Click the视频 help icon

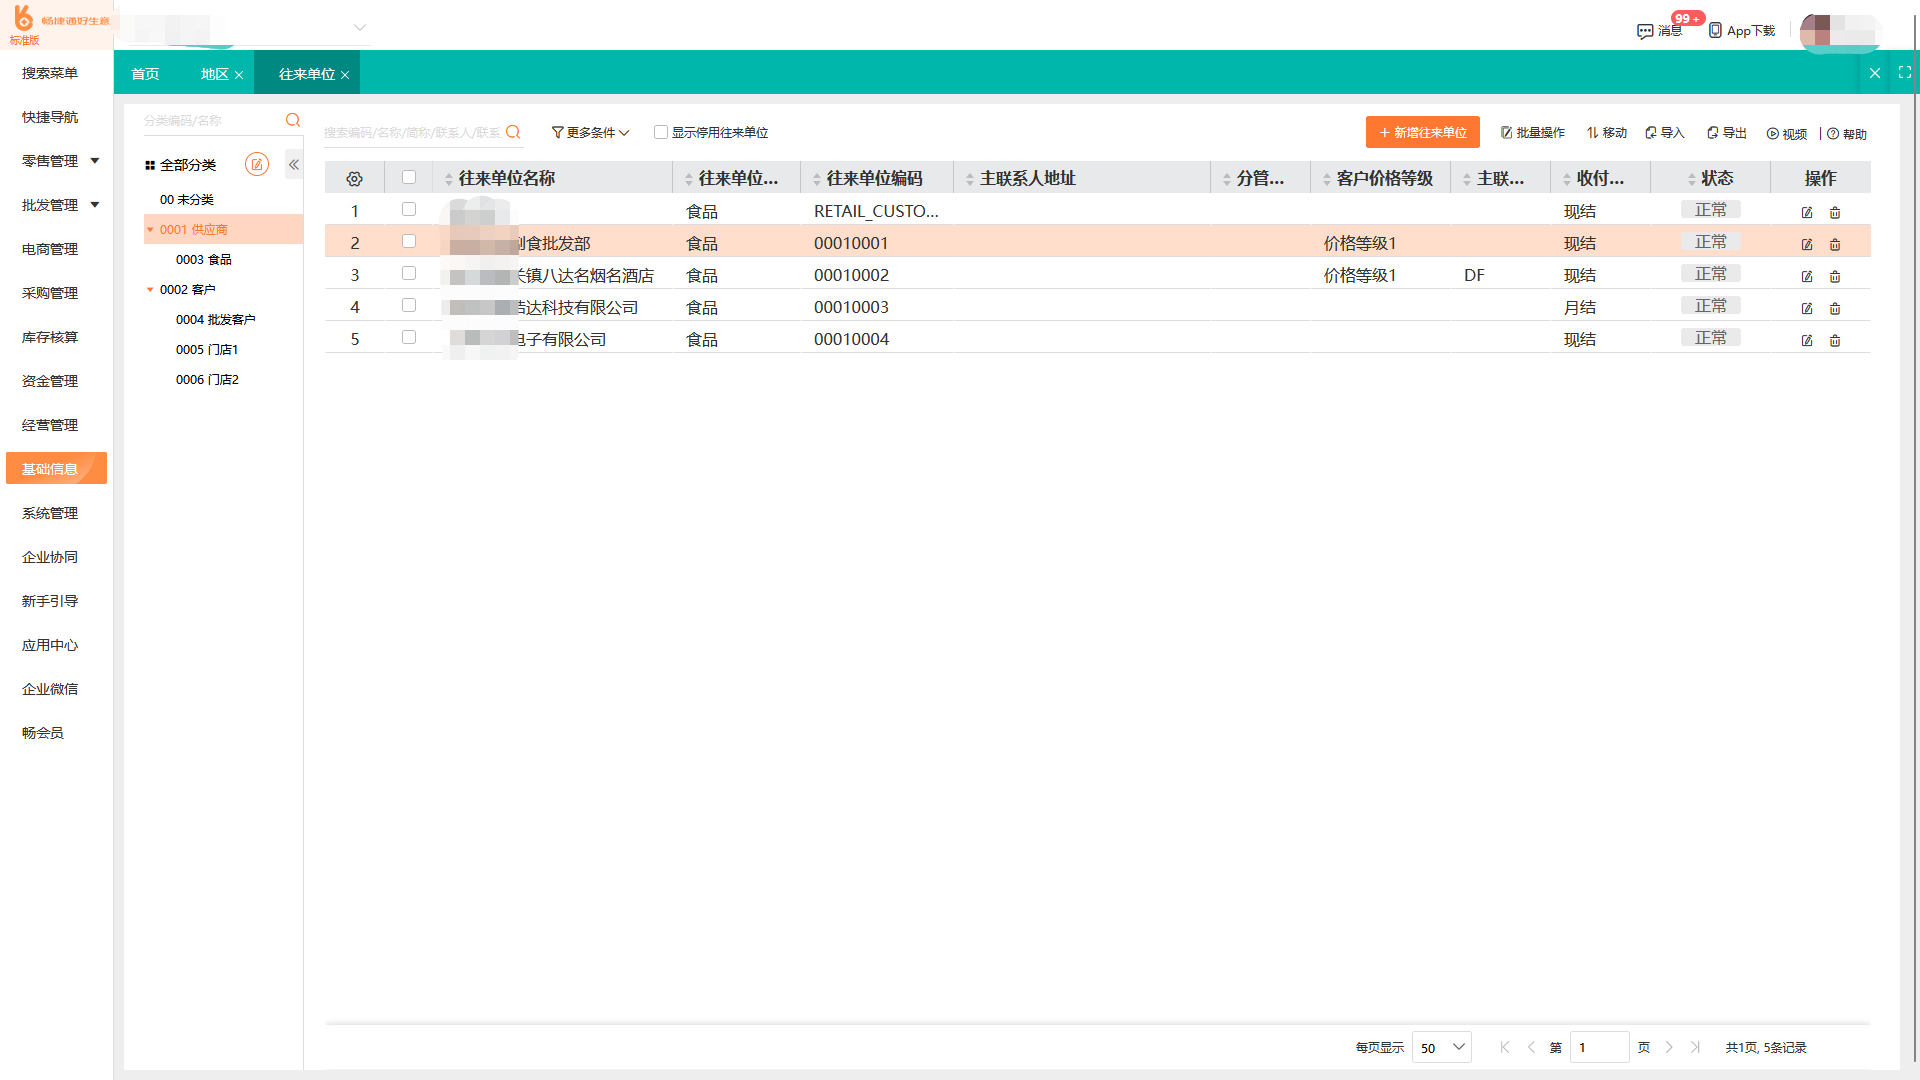[1787, 132]
